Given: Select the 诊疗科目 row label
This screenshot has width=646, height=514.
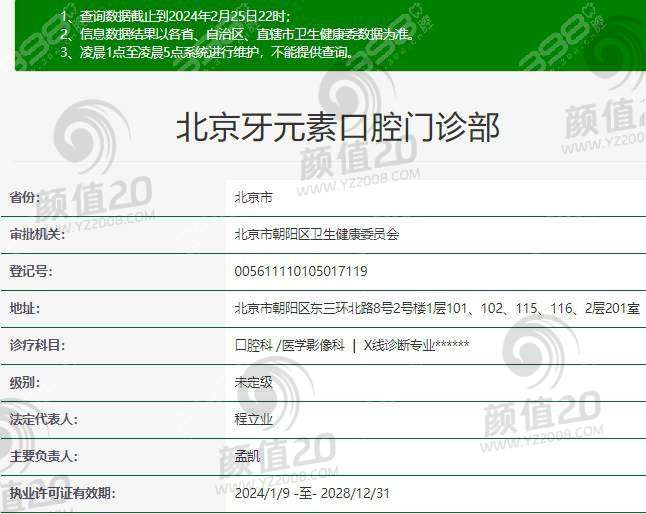Looking at the screenshot, I should pyautogui.click(x=37, y=345).
